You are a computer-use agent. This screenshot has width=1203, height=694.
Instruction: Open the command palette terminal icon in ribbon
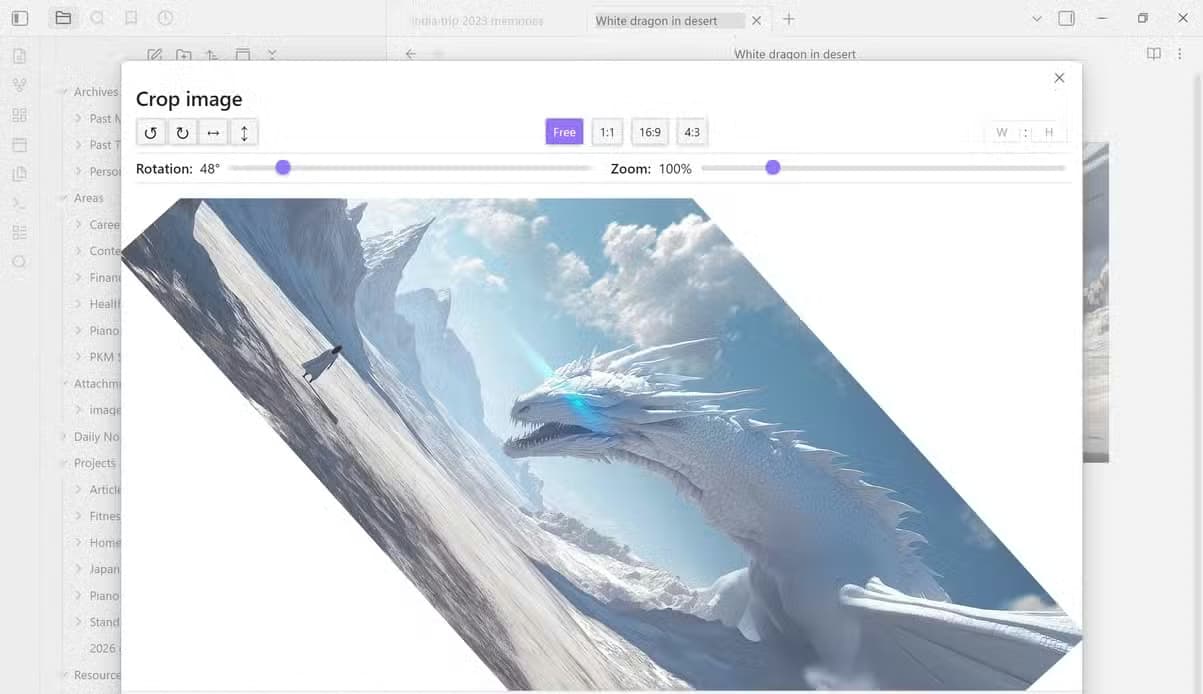point(19,203)
